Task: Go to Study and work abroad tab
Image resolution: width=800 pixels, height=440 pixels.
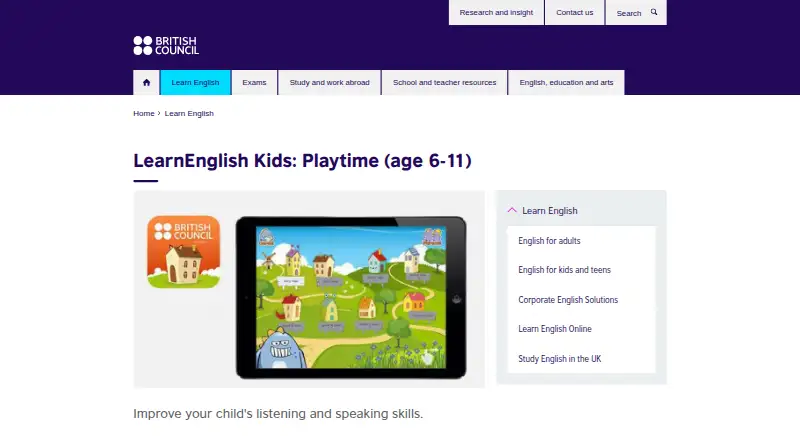Action: point(330,83)
